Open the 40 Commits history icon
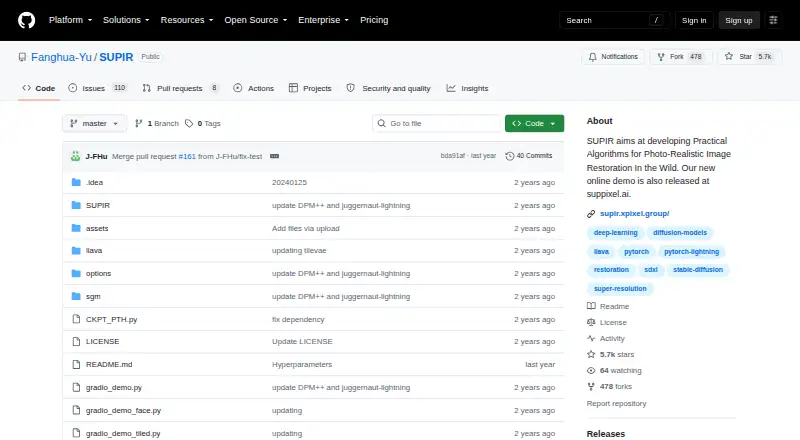The width and height of the screenshot is (800, 440). (x=509, y=156)
